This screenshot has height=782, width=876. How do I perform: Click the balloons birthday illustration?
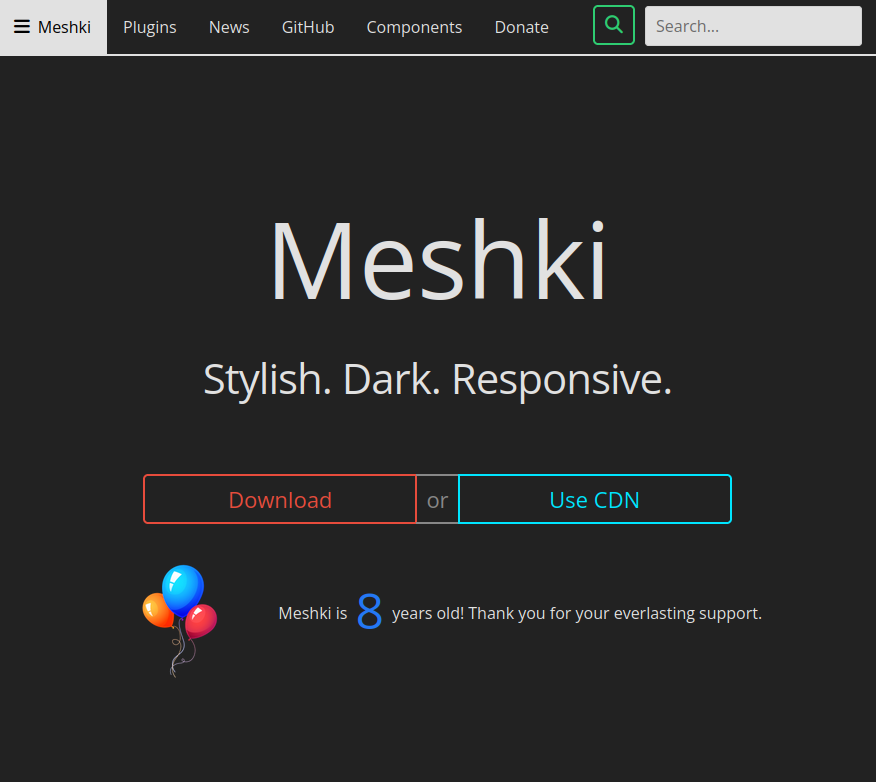[180, 620]
